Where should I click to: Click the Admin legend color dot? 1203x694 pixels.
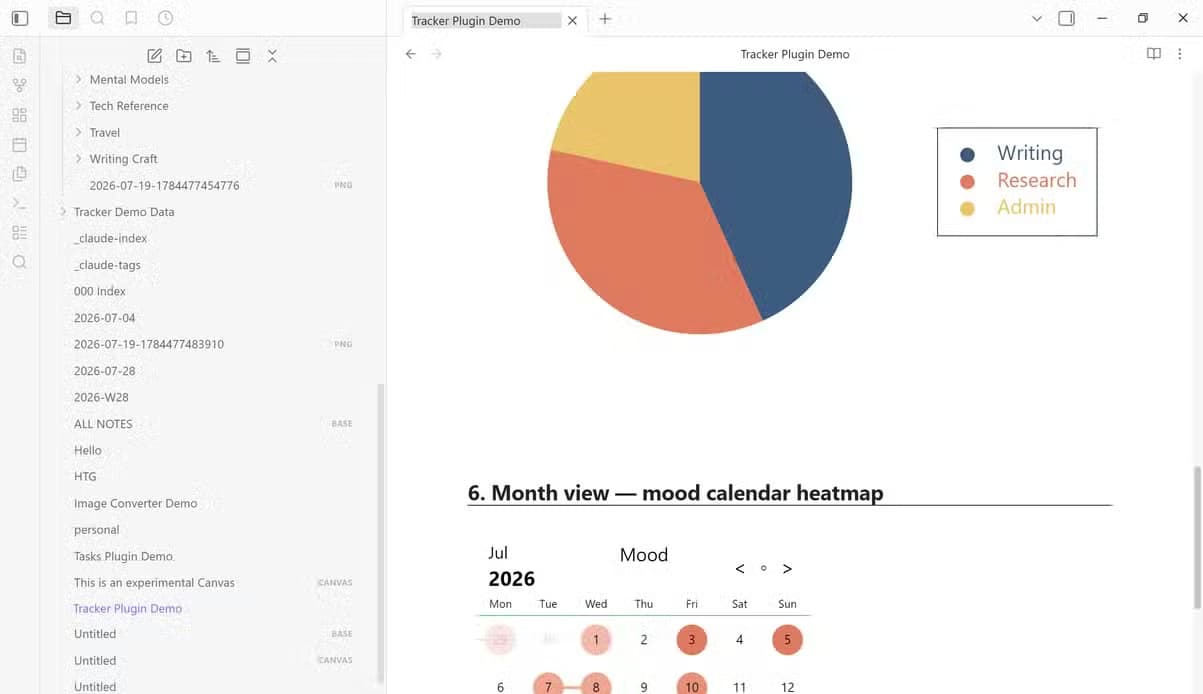(967, 209)
